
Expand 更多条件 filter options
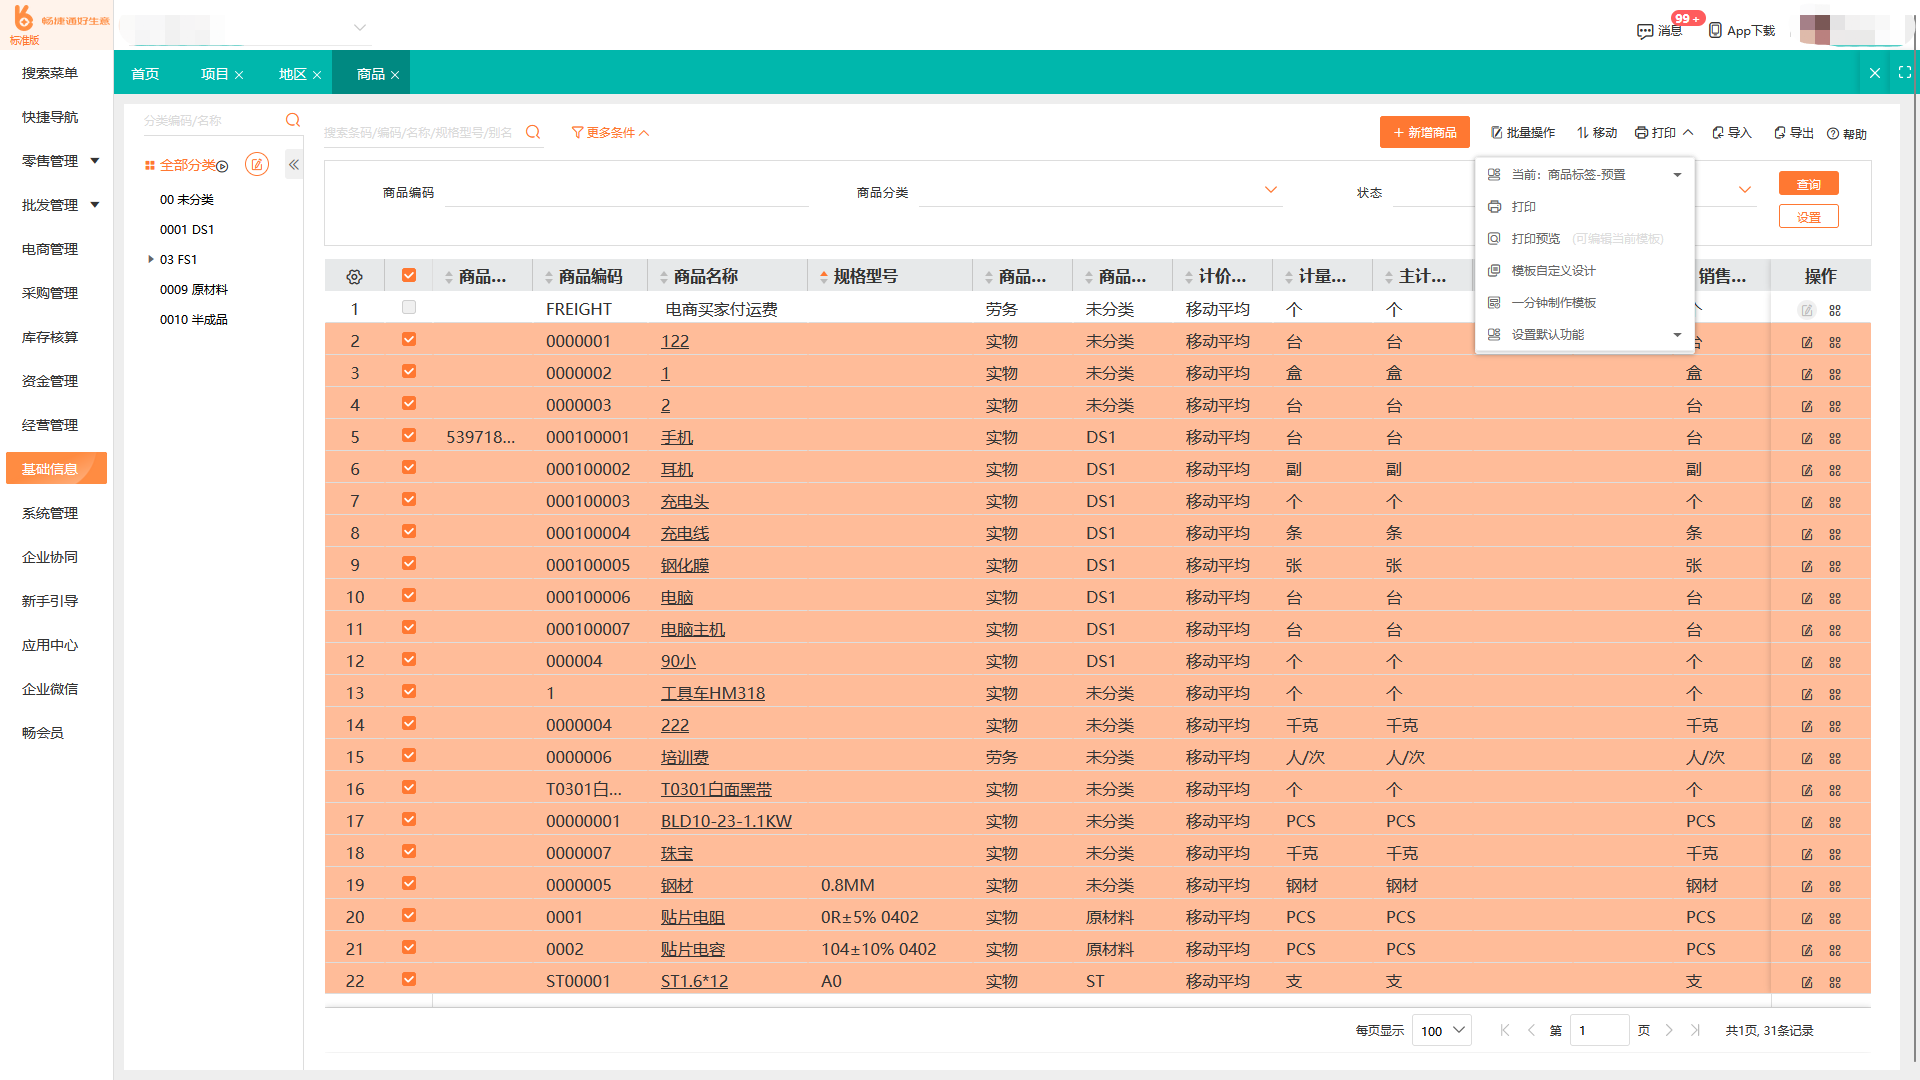click(x=611, y=131)
